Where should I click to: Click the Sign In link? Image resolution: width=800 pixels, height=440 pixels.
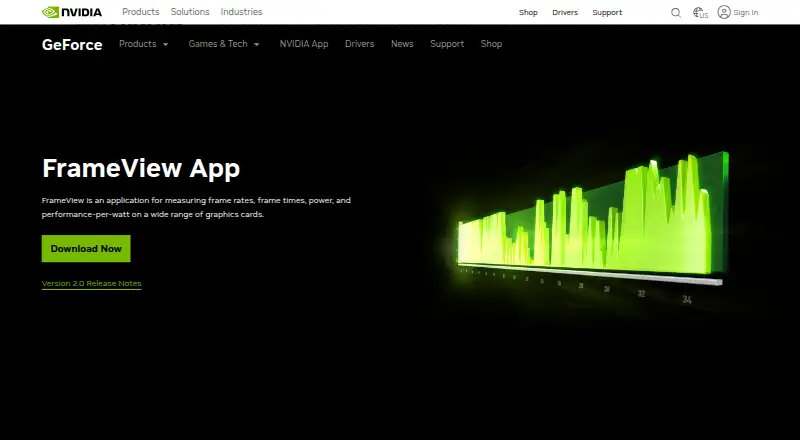(x=745, y=12)
